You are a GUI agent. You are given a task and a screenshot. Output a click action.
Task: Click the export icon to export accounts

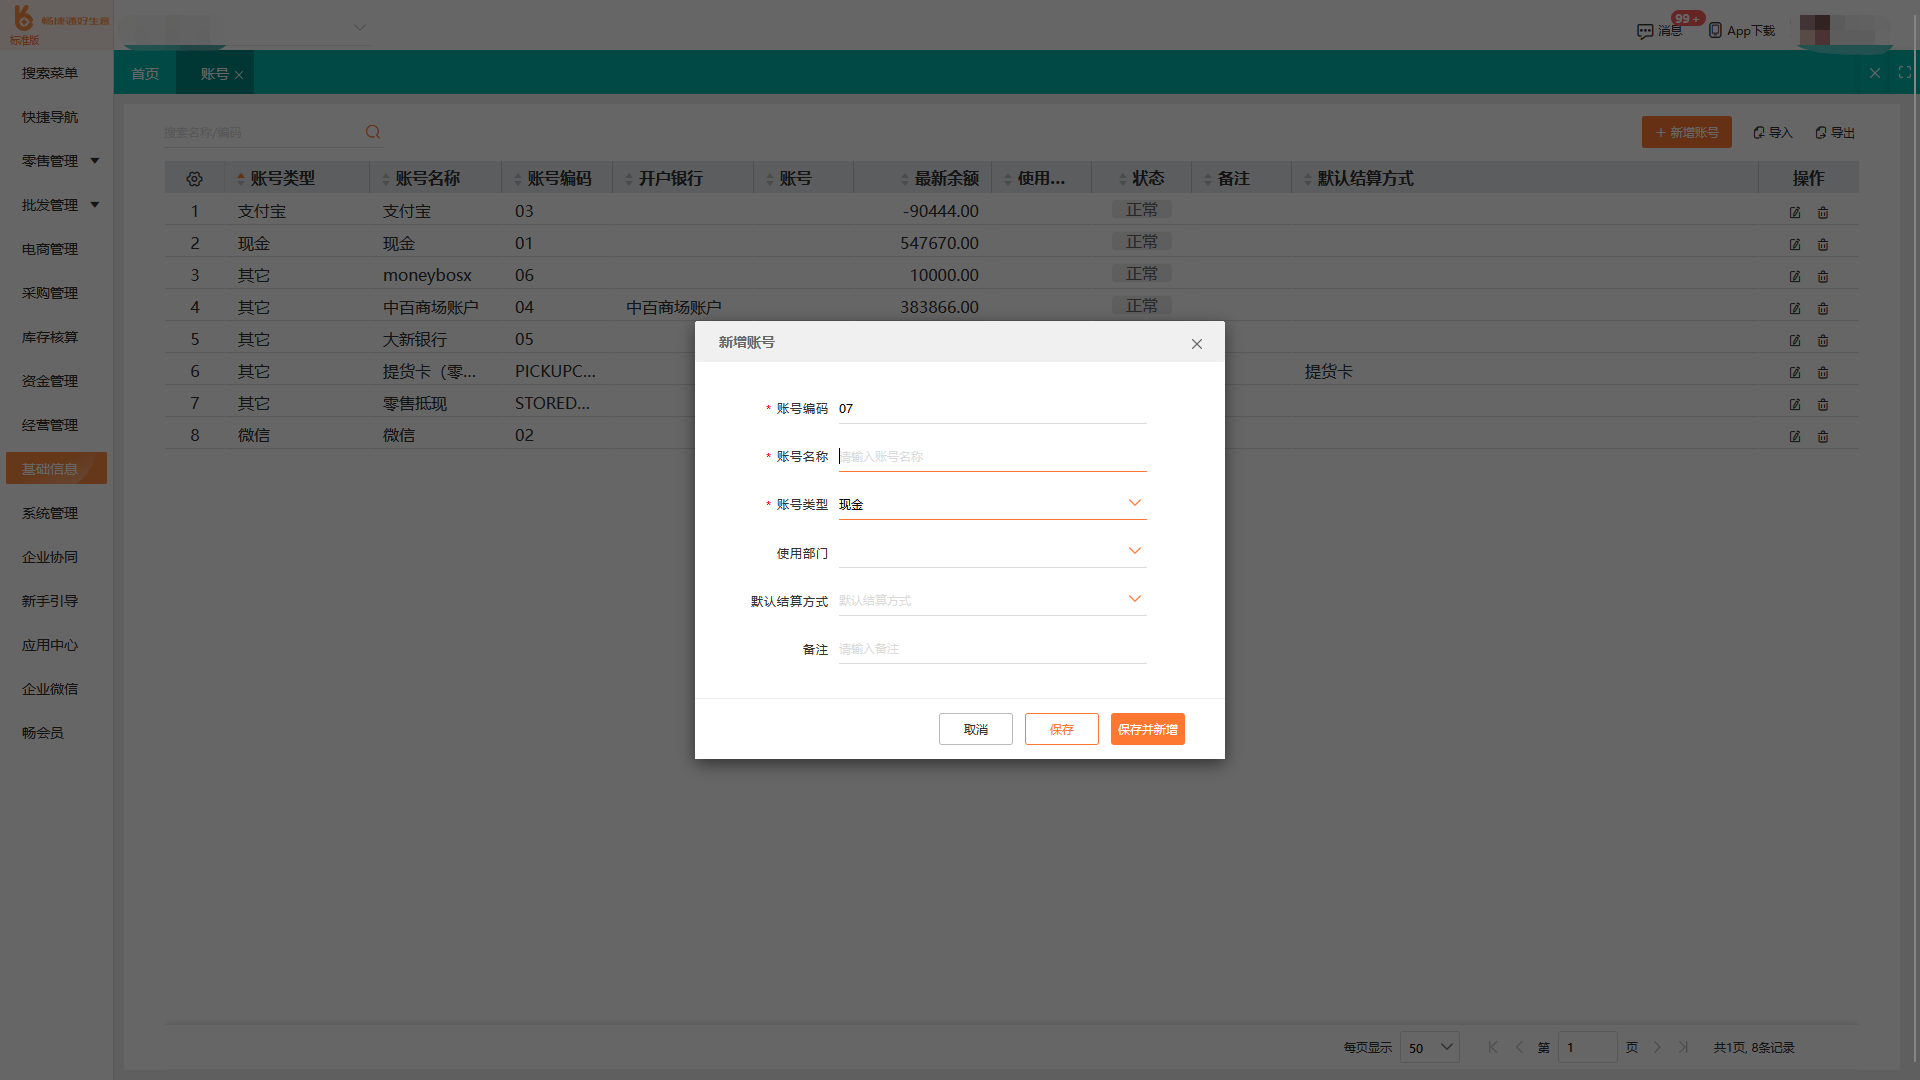pos(1837,132)
